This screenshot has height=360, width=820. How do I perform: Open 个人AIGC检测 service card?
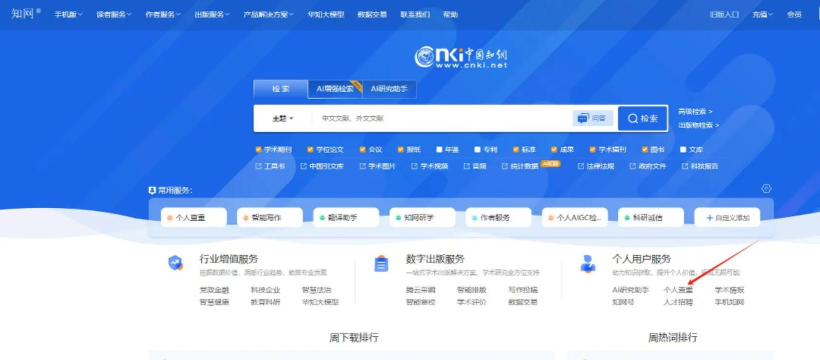click(x=575, y=218)
